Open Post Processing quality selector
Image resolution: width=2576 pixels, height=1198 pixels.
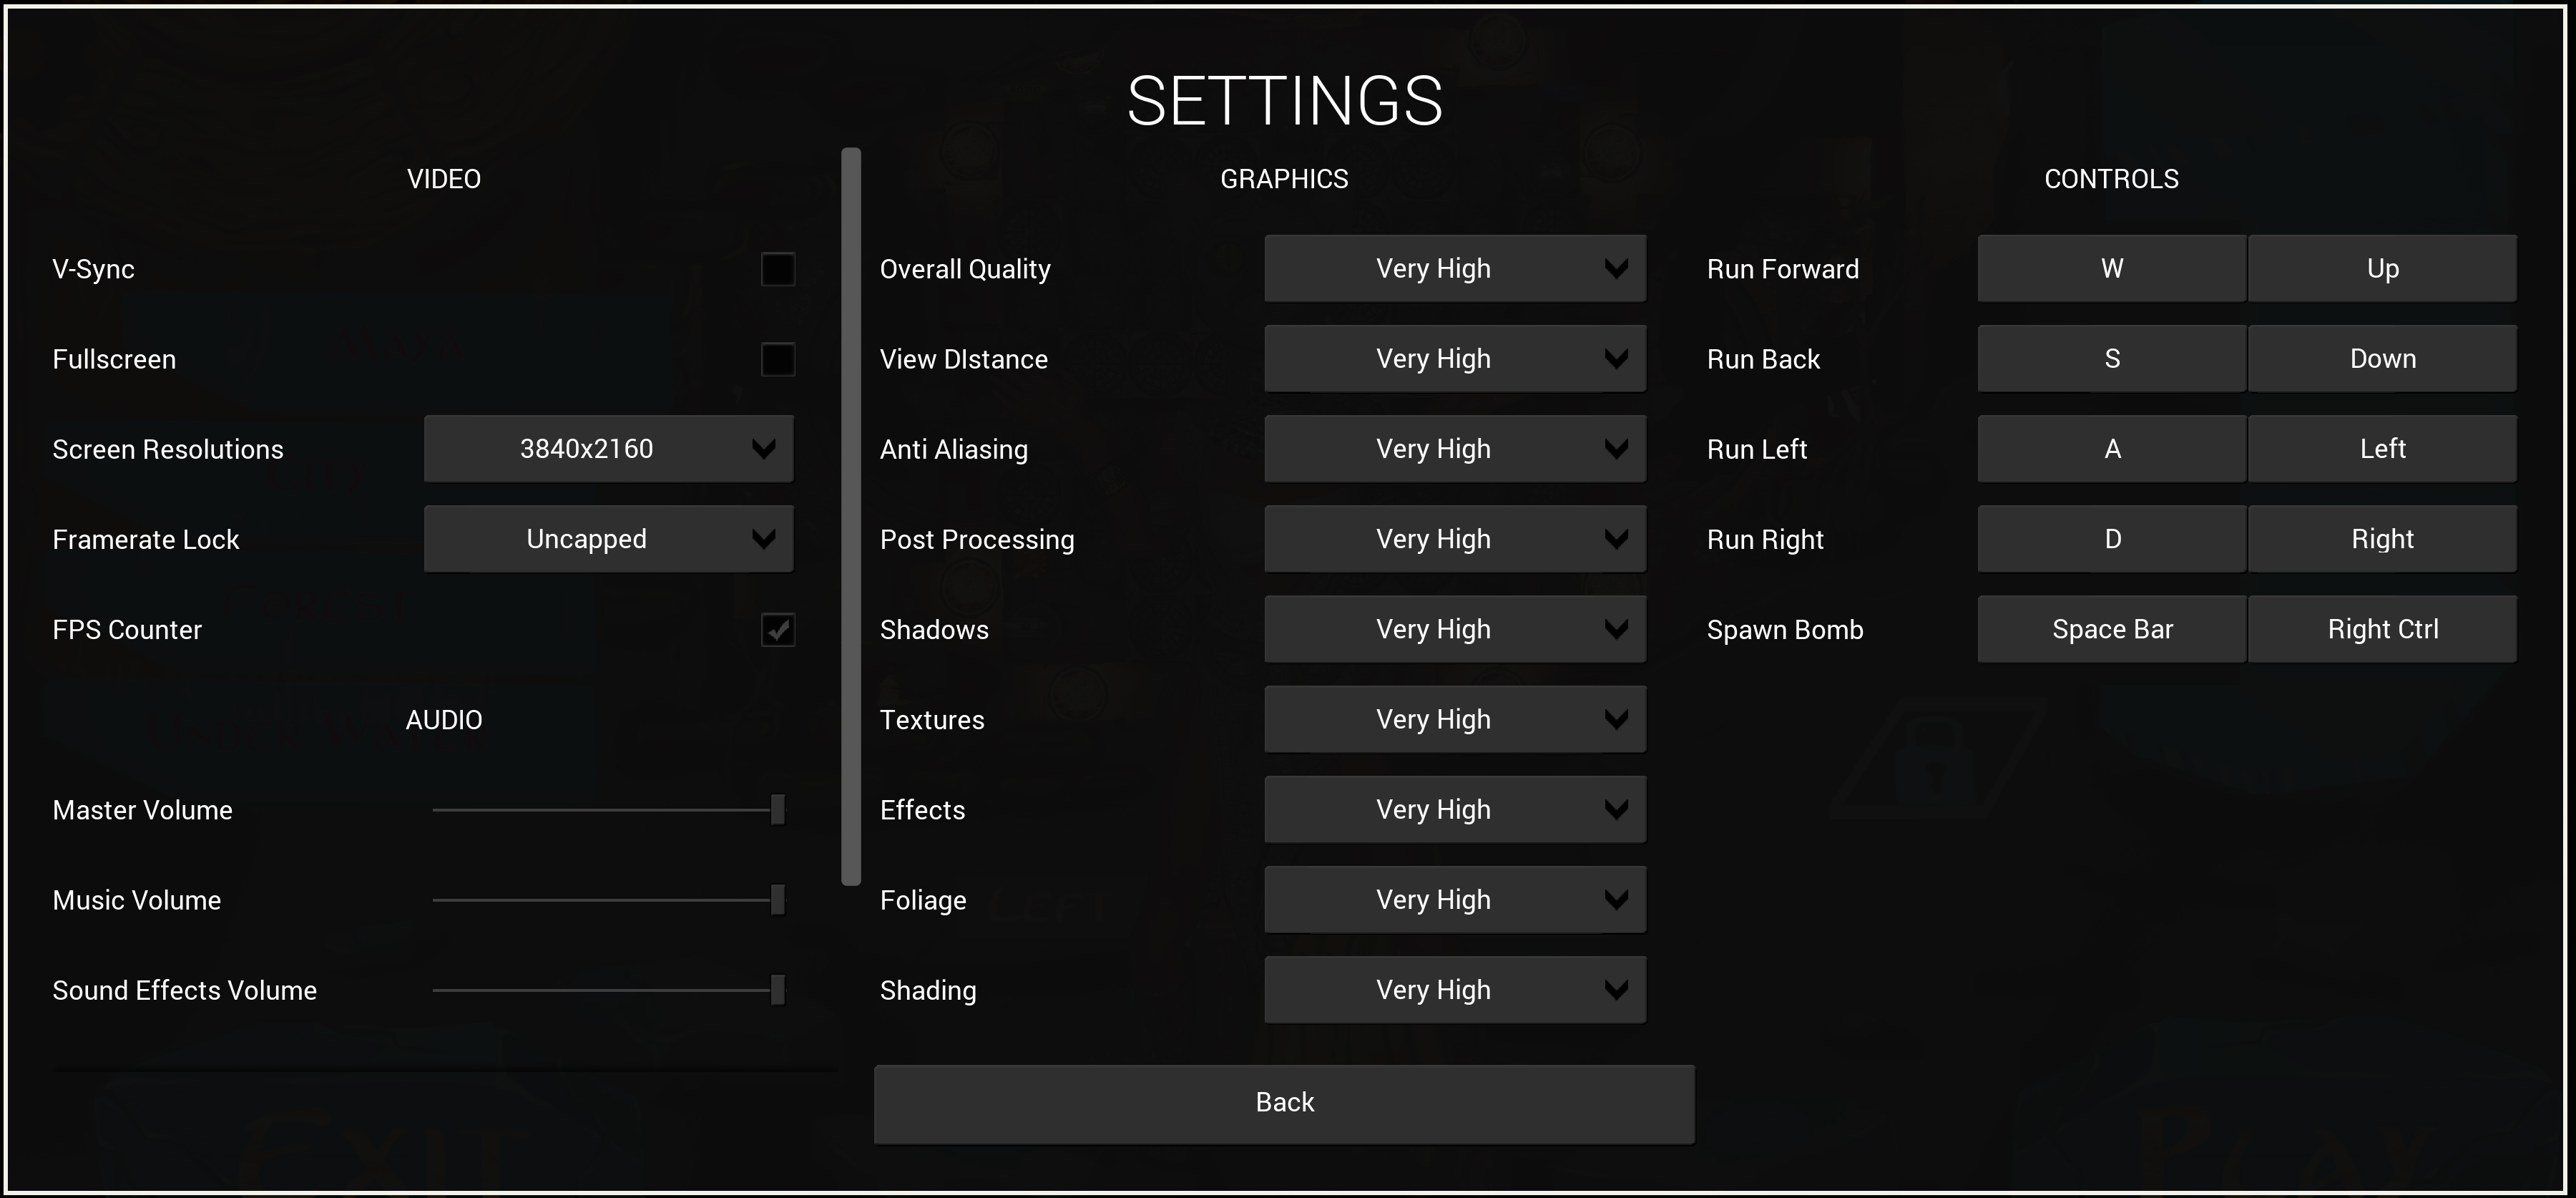[x=1454, y=539]
